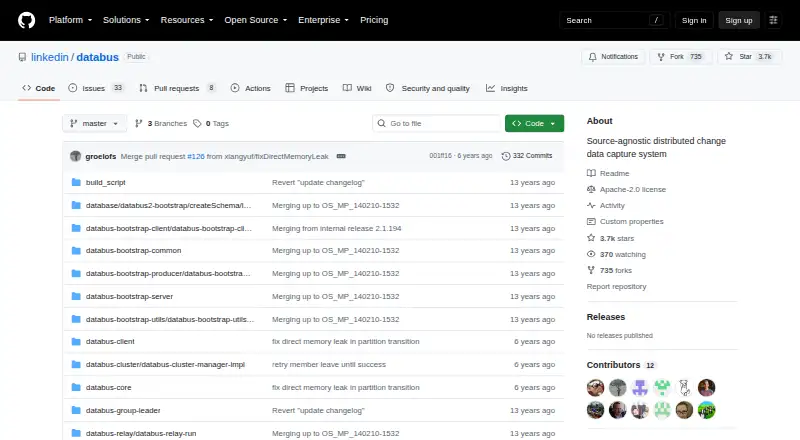Open the Apache-2.0 license link
This screenshot has width=800, height=440.
[627, 189]
